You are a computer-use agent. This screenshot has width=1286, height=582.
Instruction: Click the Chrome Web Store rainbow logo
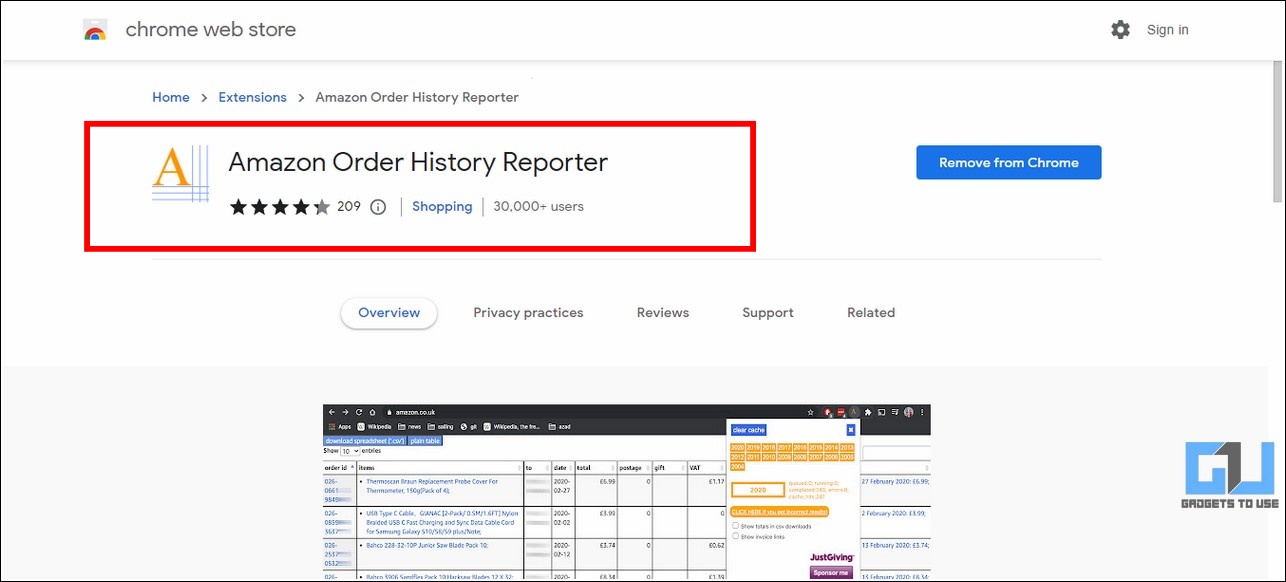coord(95,30)
